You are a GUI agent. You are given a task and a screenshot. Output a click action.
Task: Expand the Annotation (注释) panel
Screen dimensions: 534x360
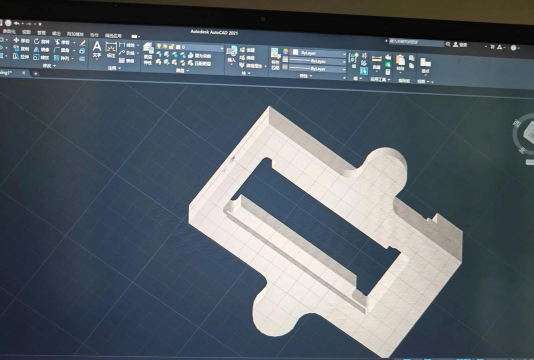[x=114, y=68]
